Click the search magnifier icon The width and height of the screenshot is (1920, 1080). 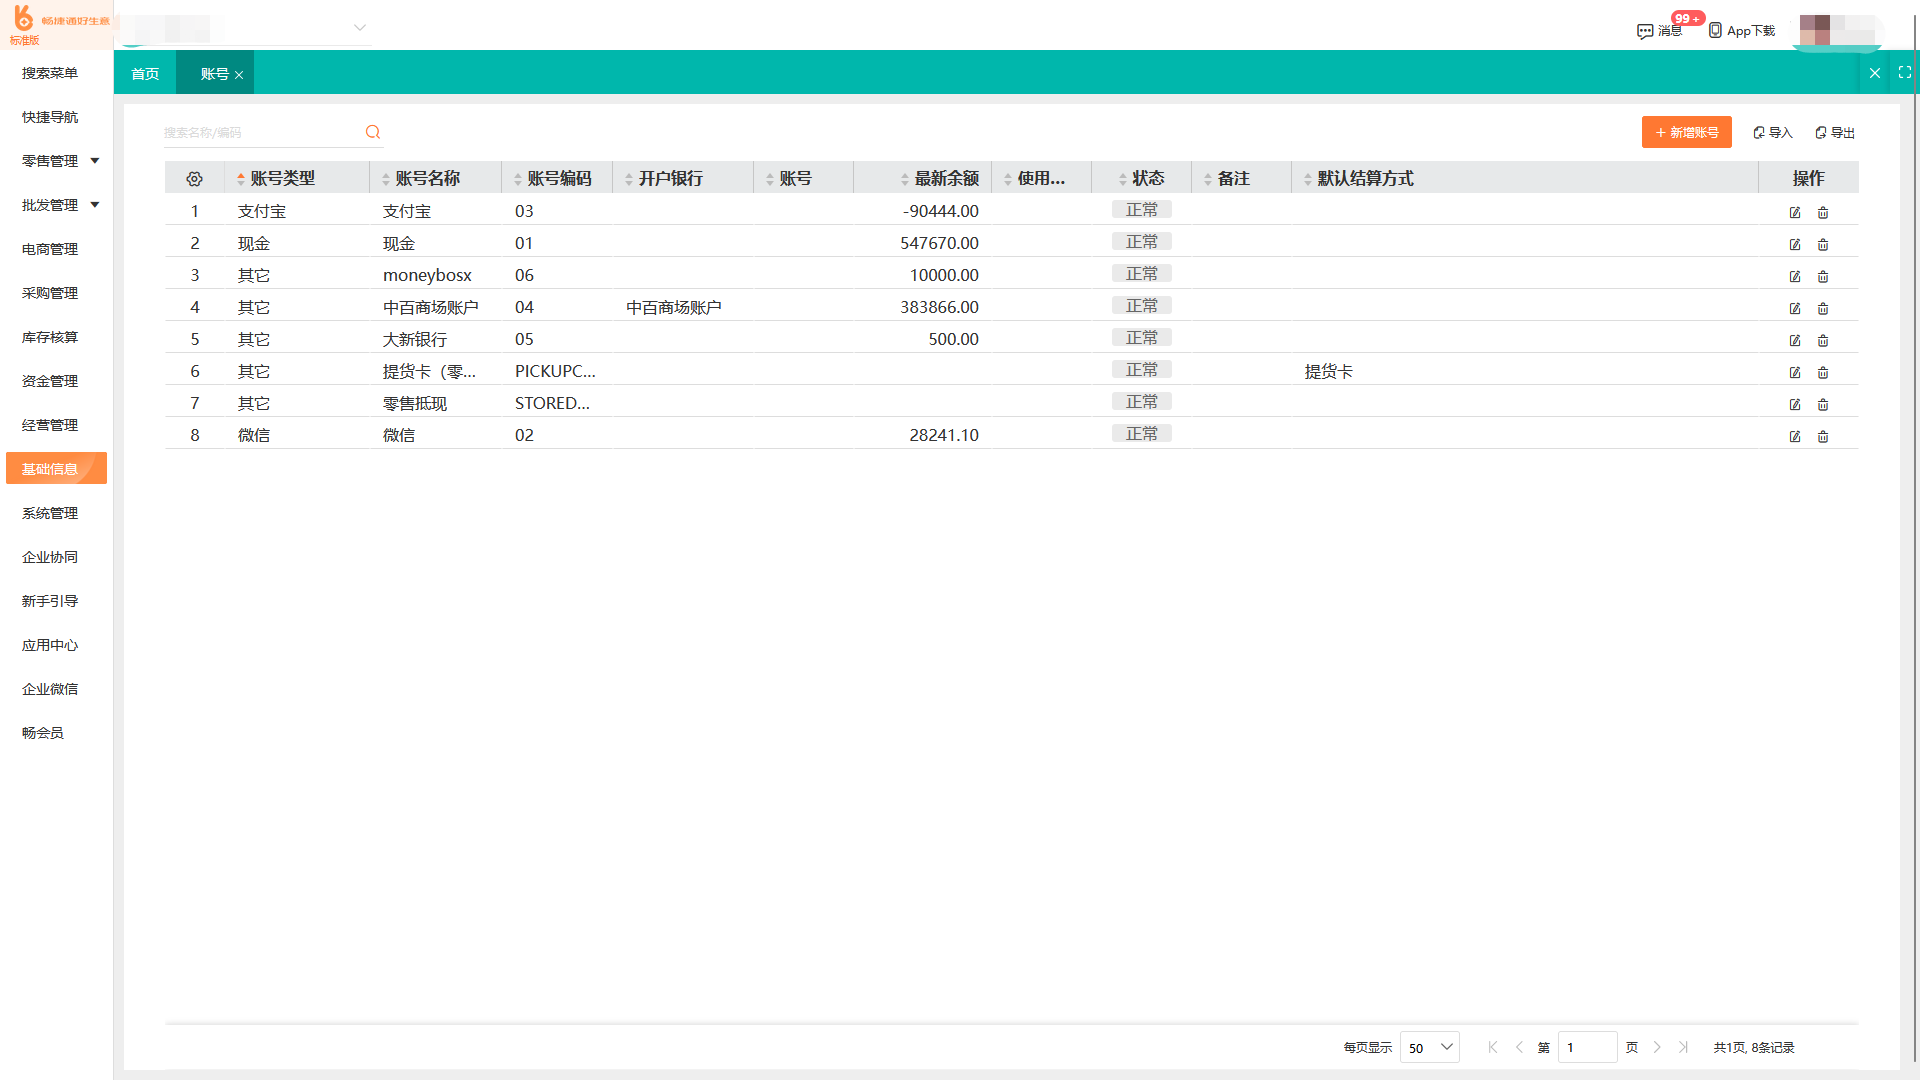373,132
